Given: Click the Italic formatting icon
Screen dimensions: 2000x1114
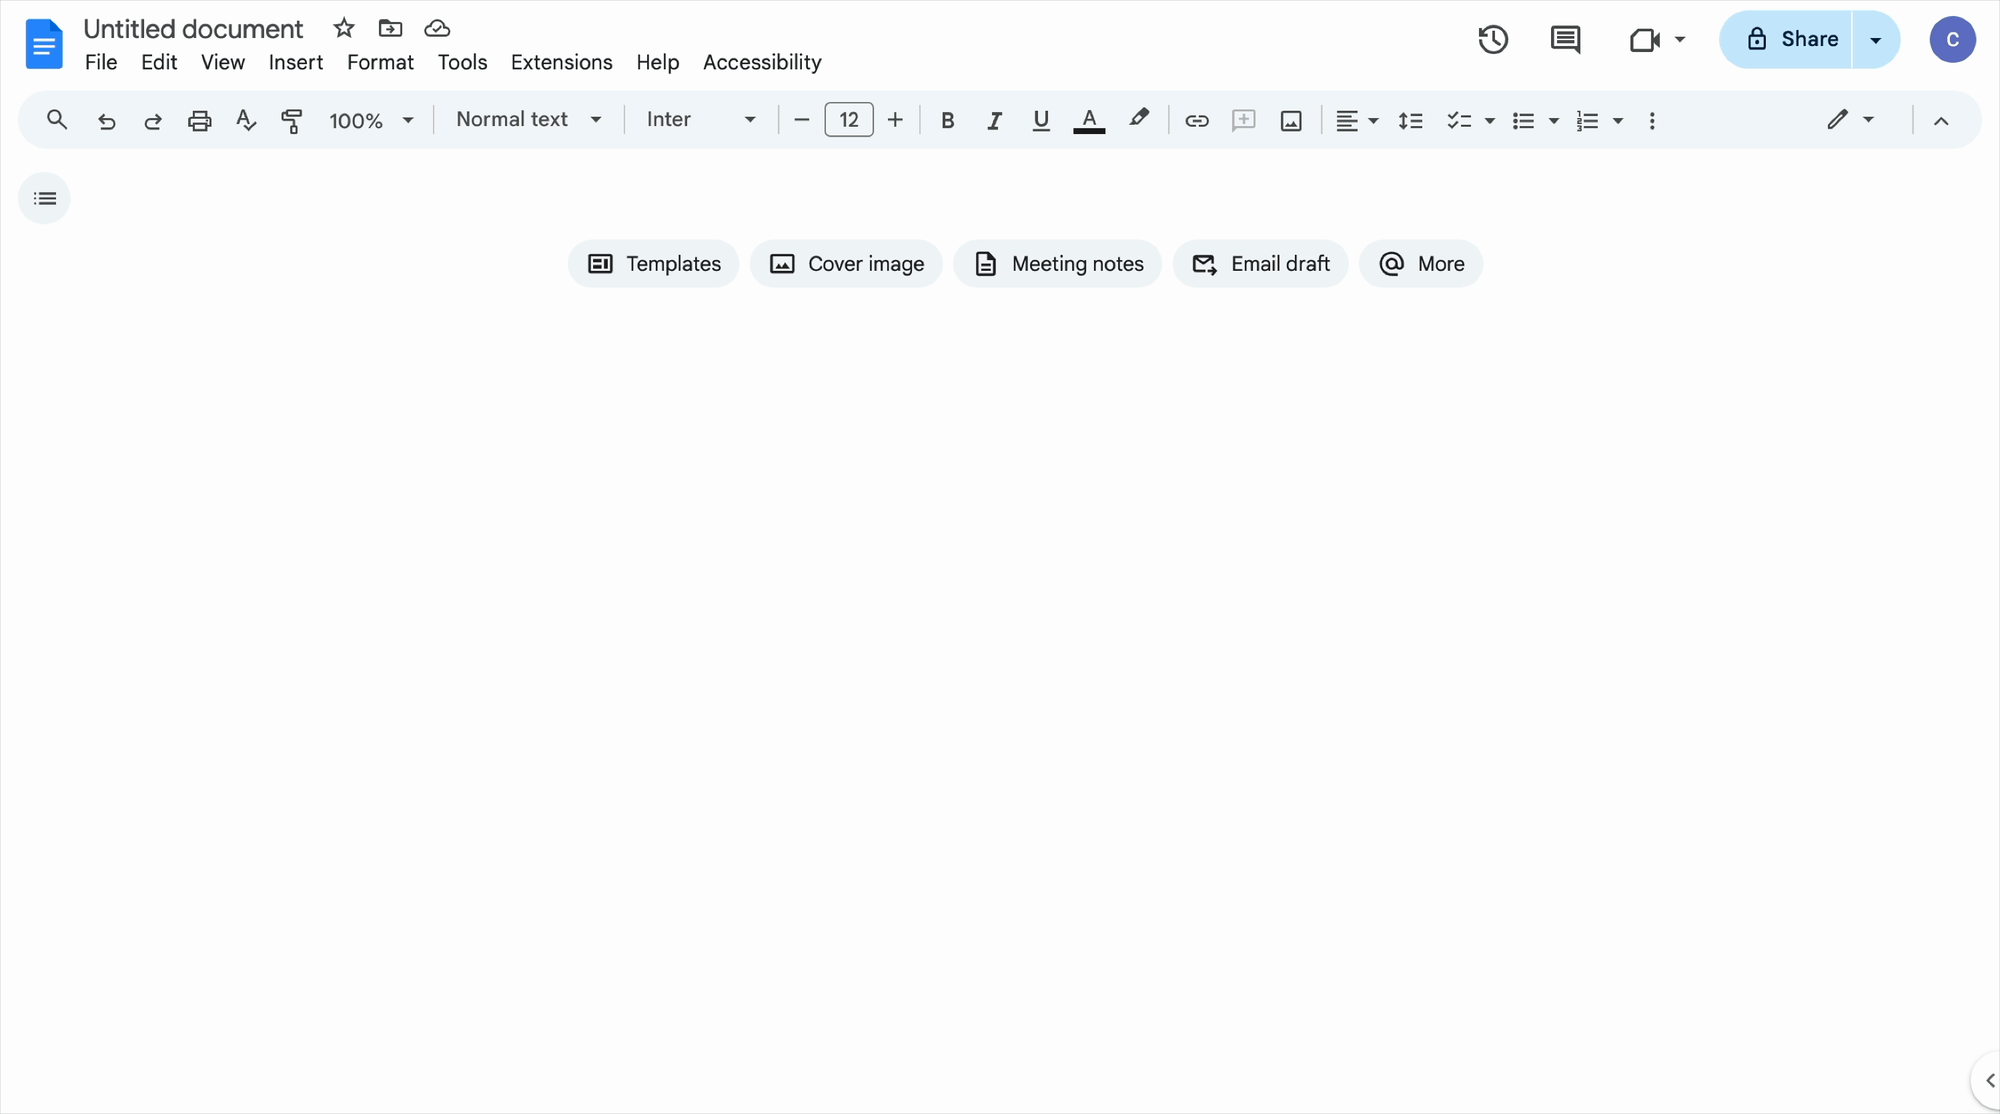Looking at the screenshot, I should pos(993,119).
